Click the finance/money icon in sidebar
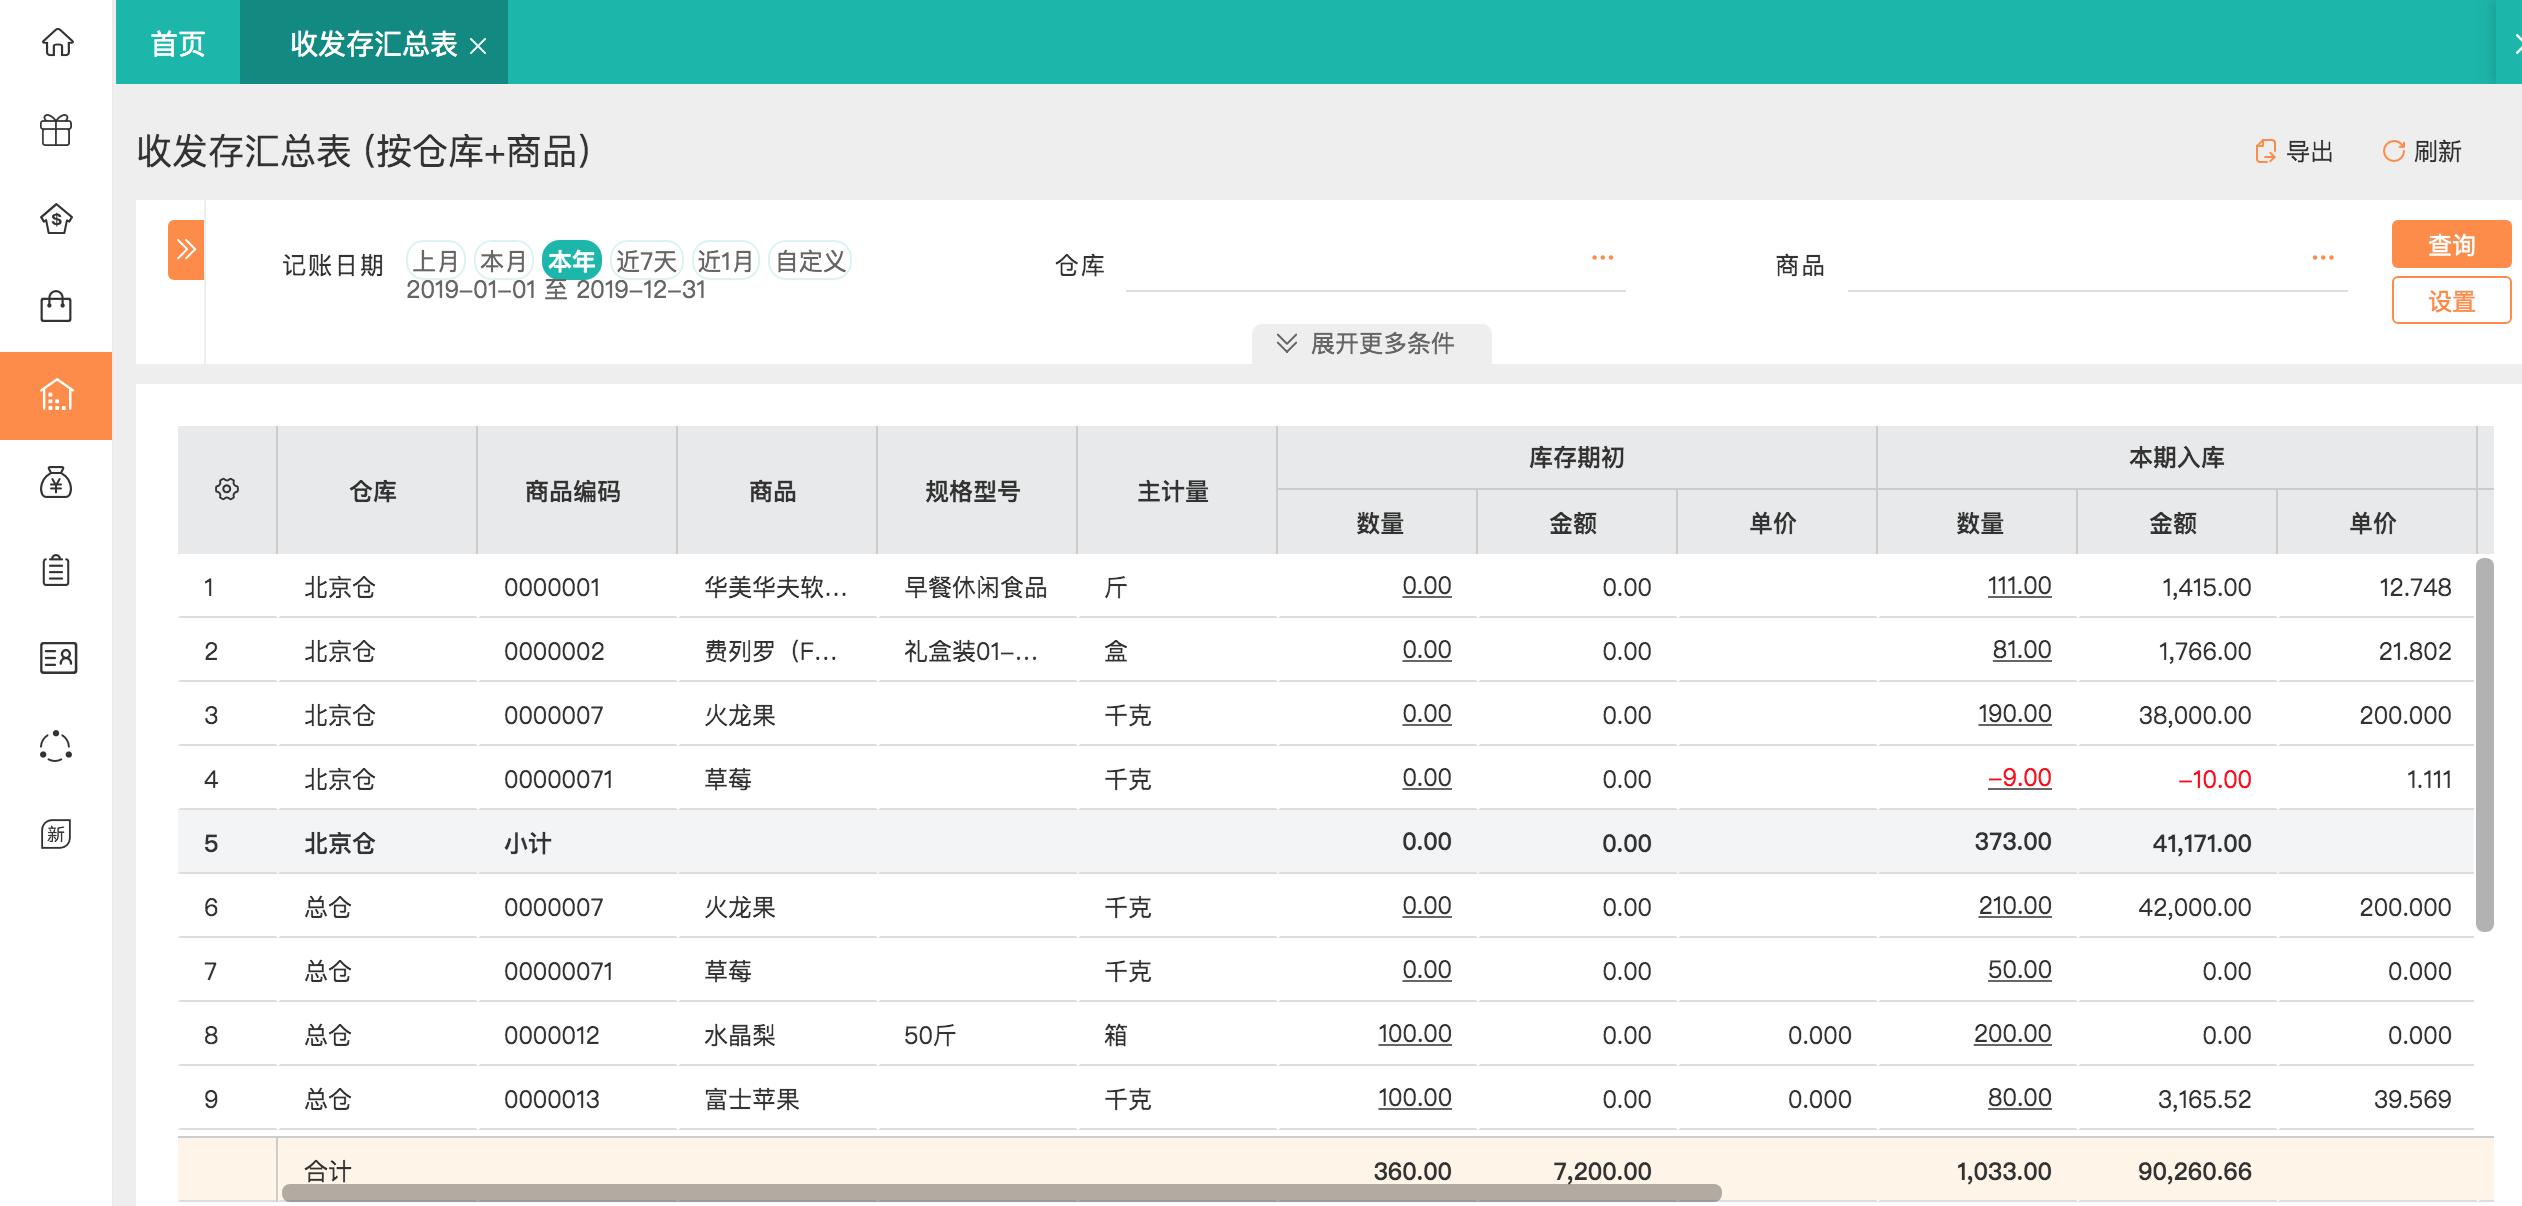Image resolution: width=2522 pixels, height=1206 pixels. coord(56,482)
